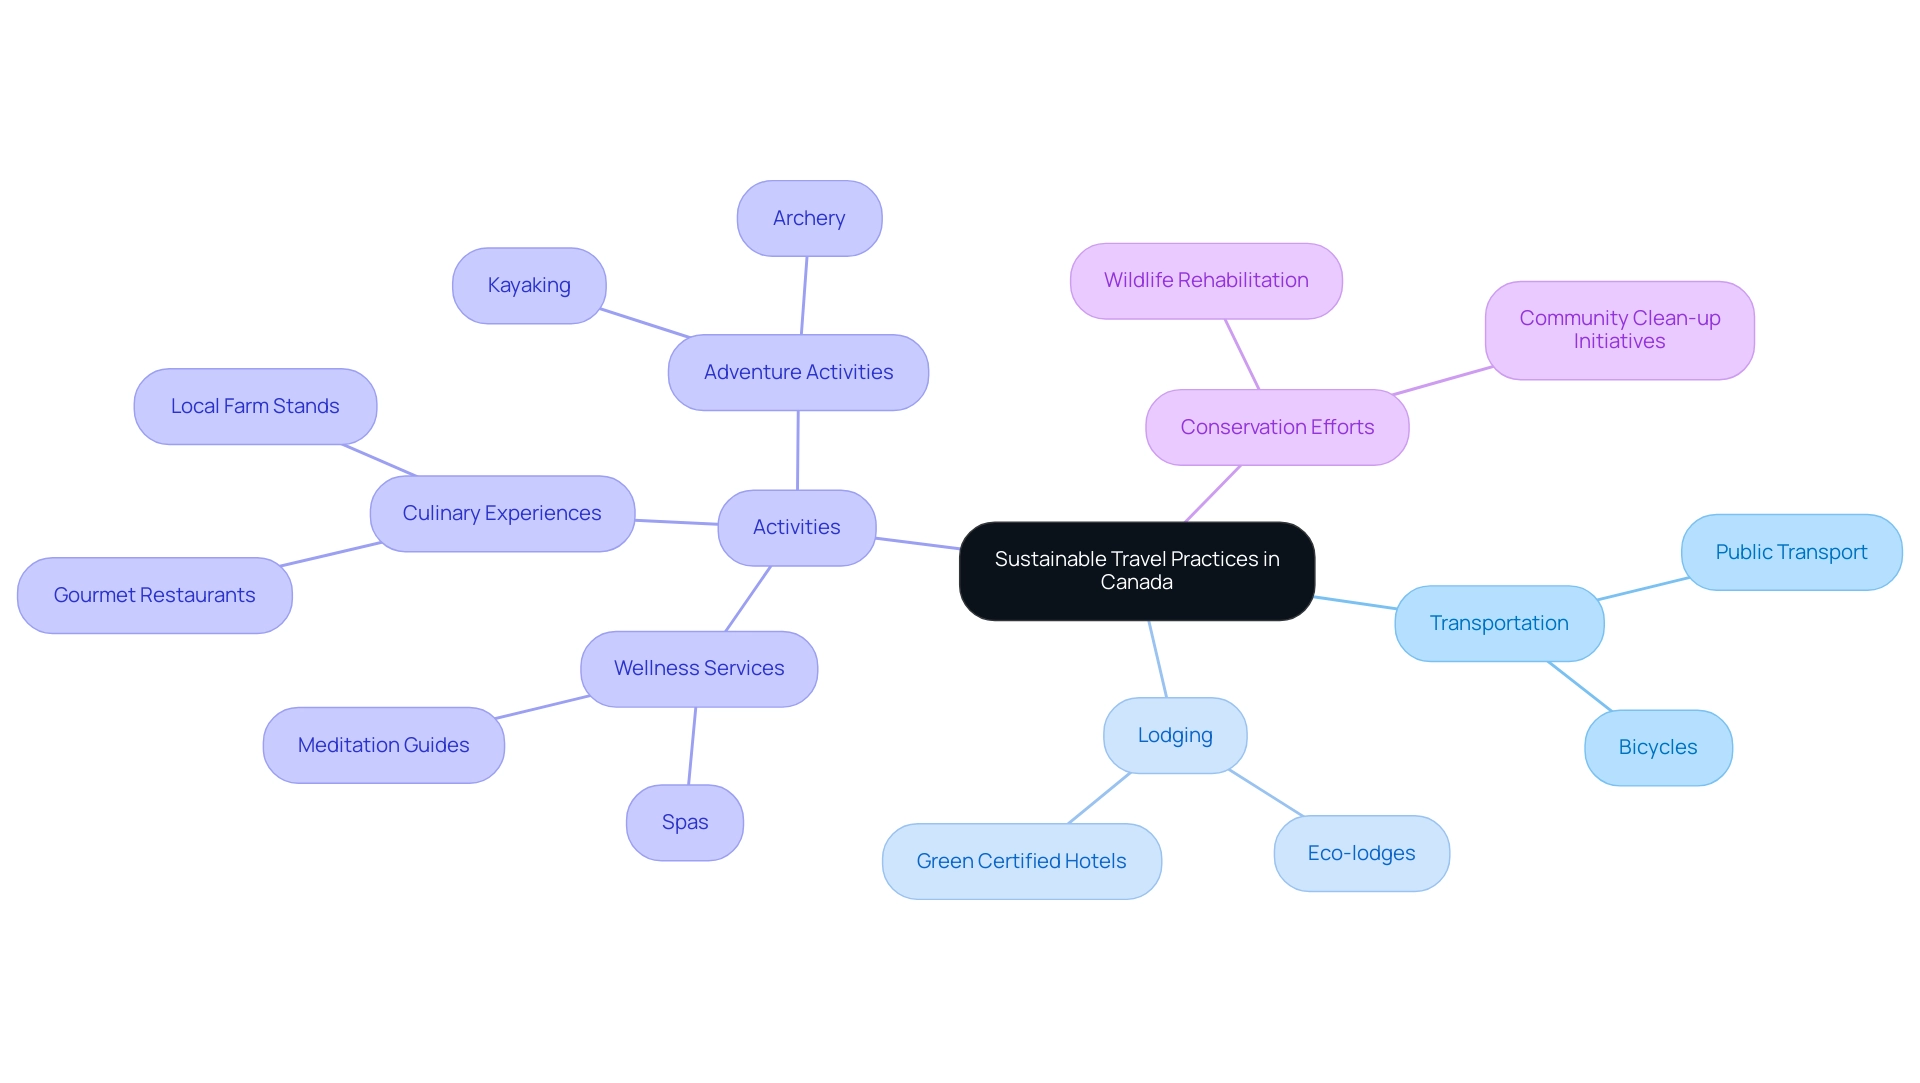
Task: Select the Conservation Efforts node
Action: [x=1275, y=426]
